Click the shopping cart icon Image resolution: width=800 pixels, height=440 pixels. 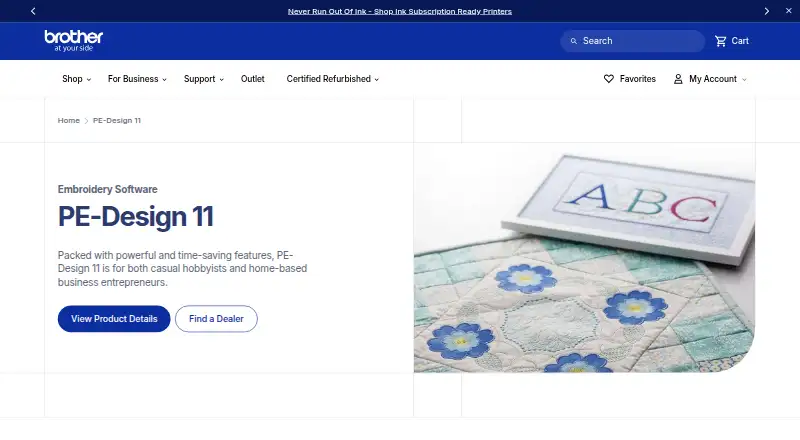click(x=720, y=41)
